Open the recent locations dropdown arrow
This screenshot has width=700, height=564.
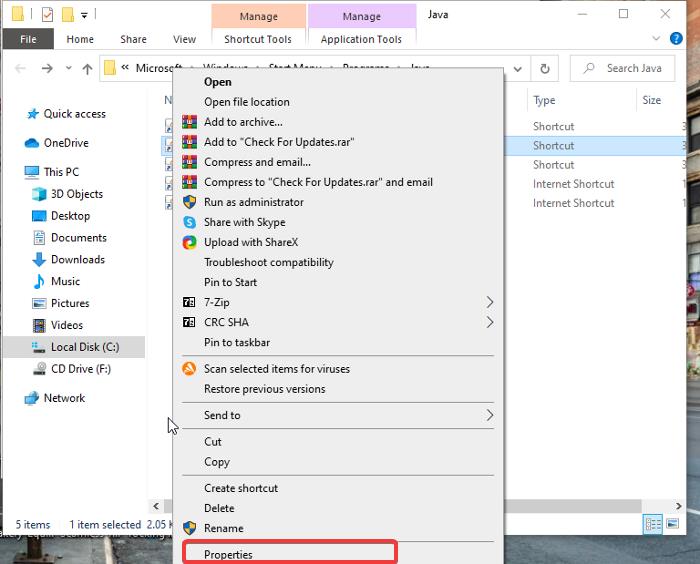click(68, 68)
